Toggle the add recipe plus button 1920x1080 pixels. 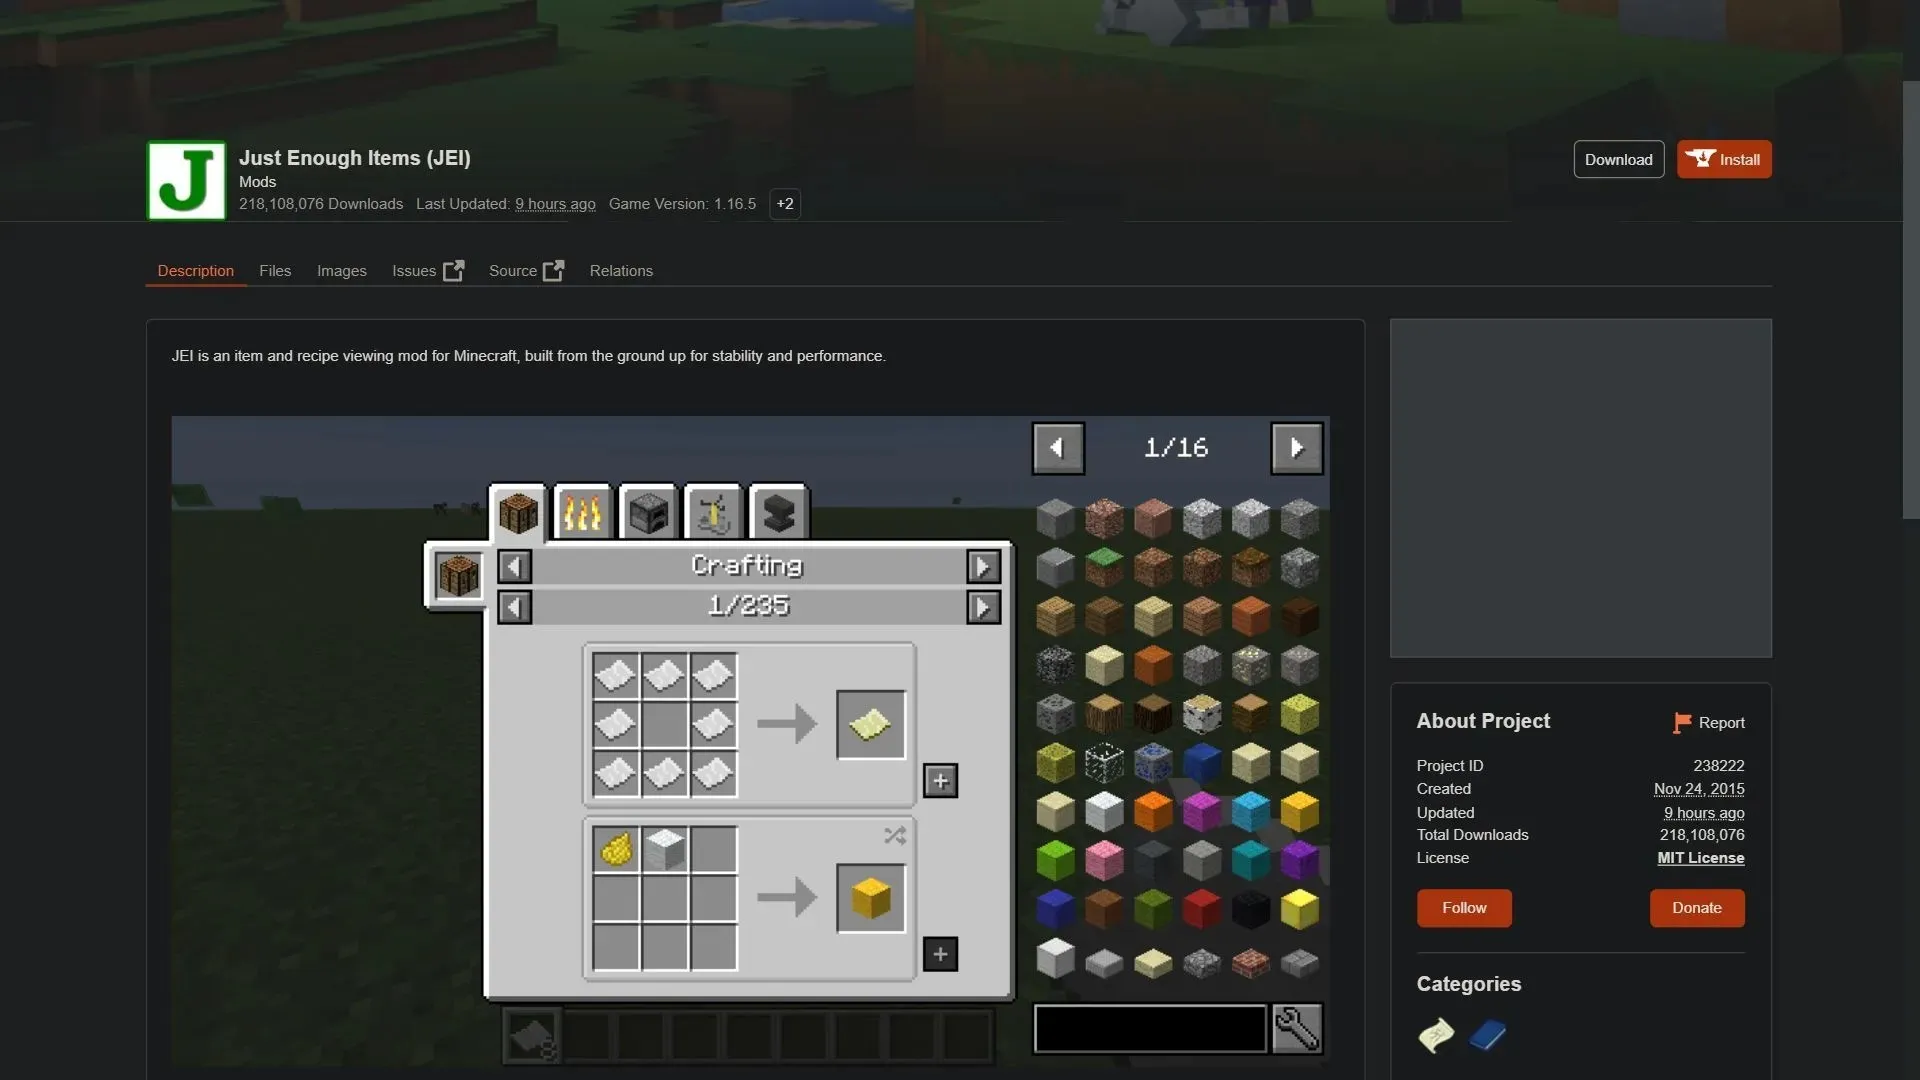[x=940, y=779]
